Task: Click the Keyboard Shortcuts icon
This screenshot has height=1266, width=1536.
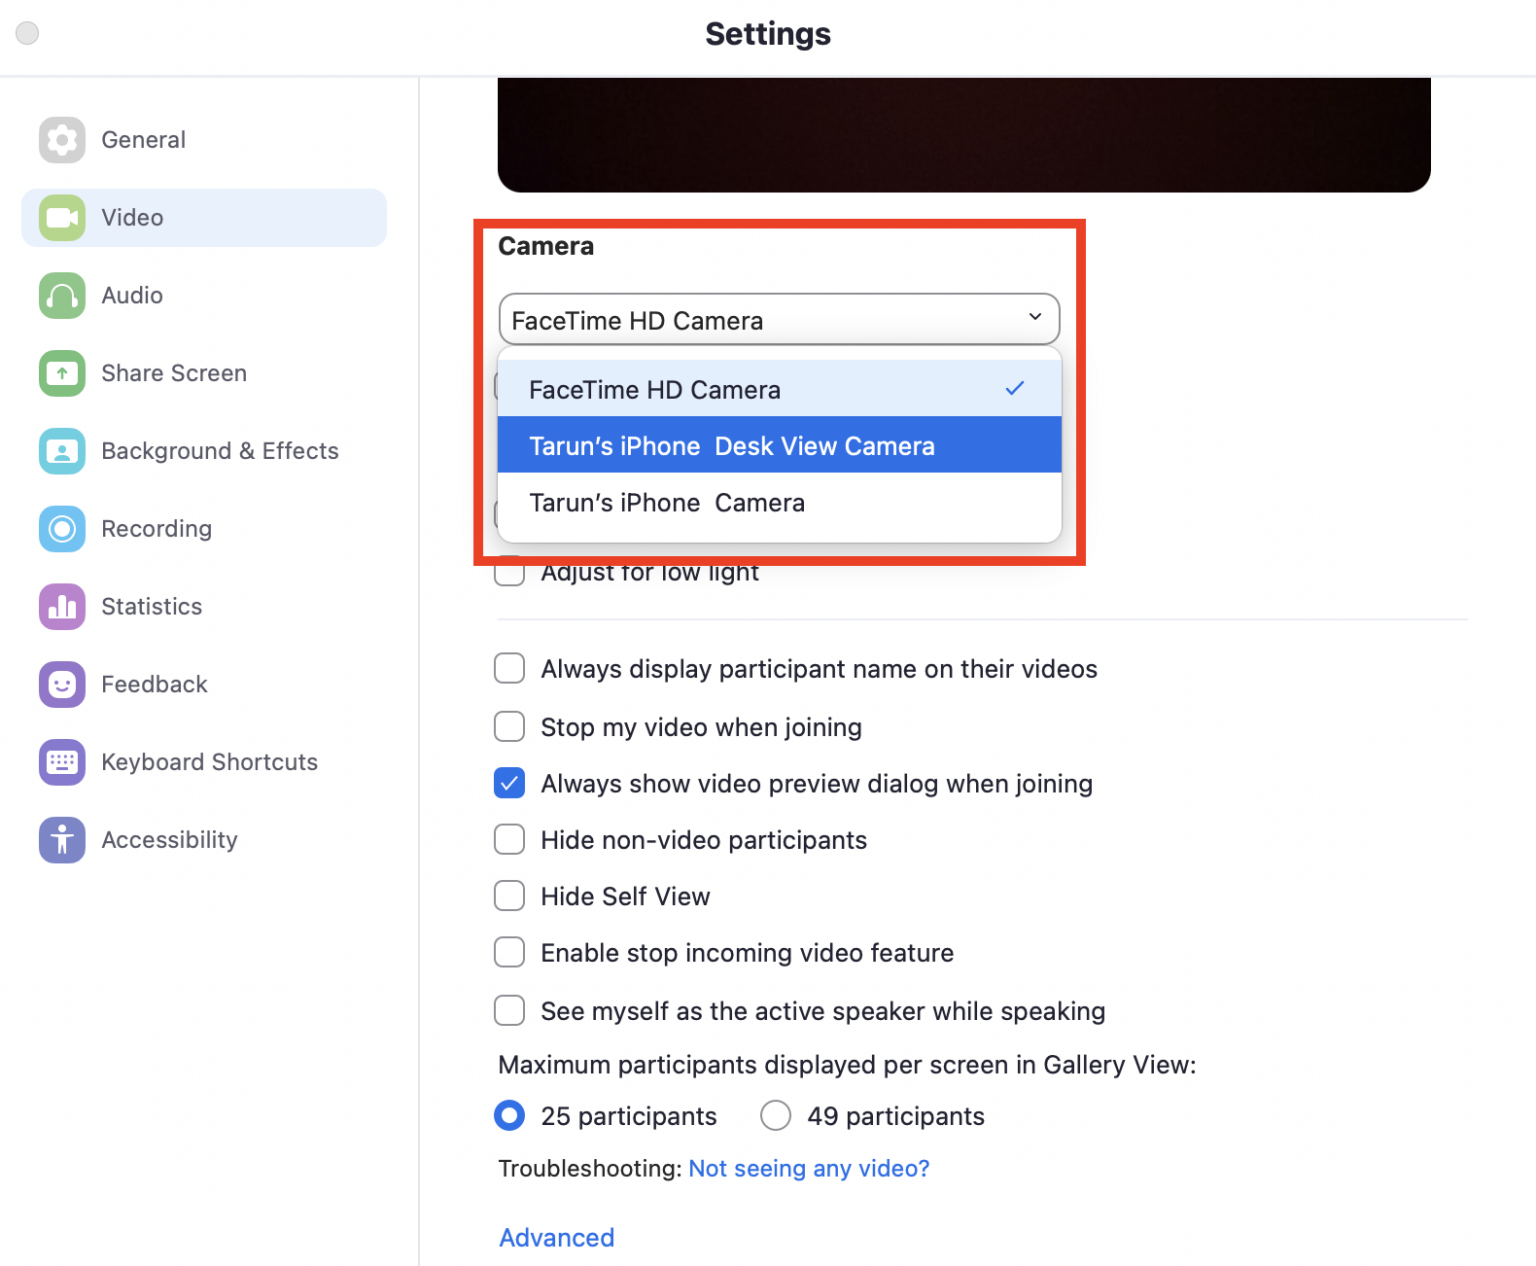Action: (x=62, y=762)
